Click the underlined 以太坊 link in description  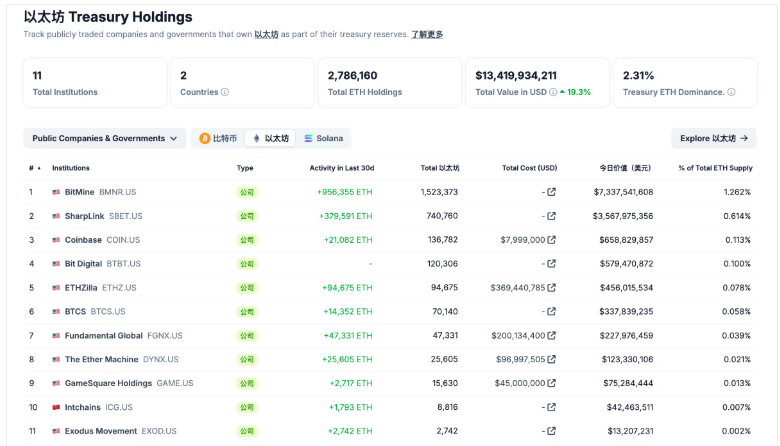point(266,34)
